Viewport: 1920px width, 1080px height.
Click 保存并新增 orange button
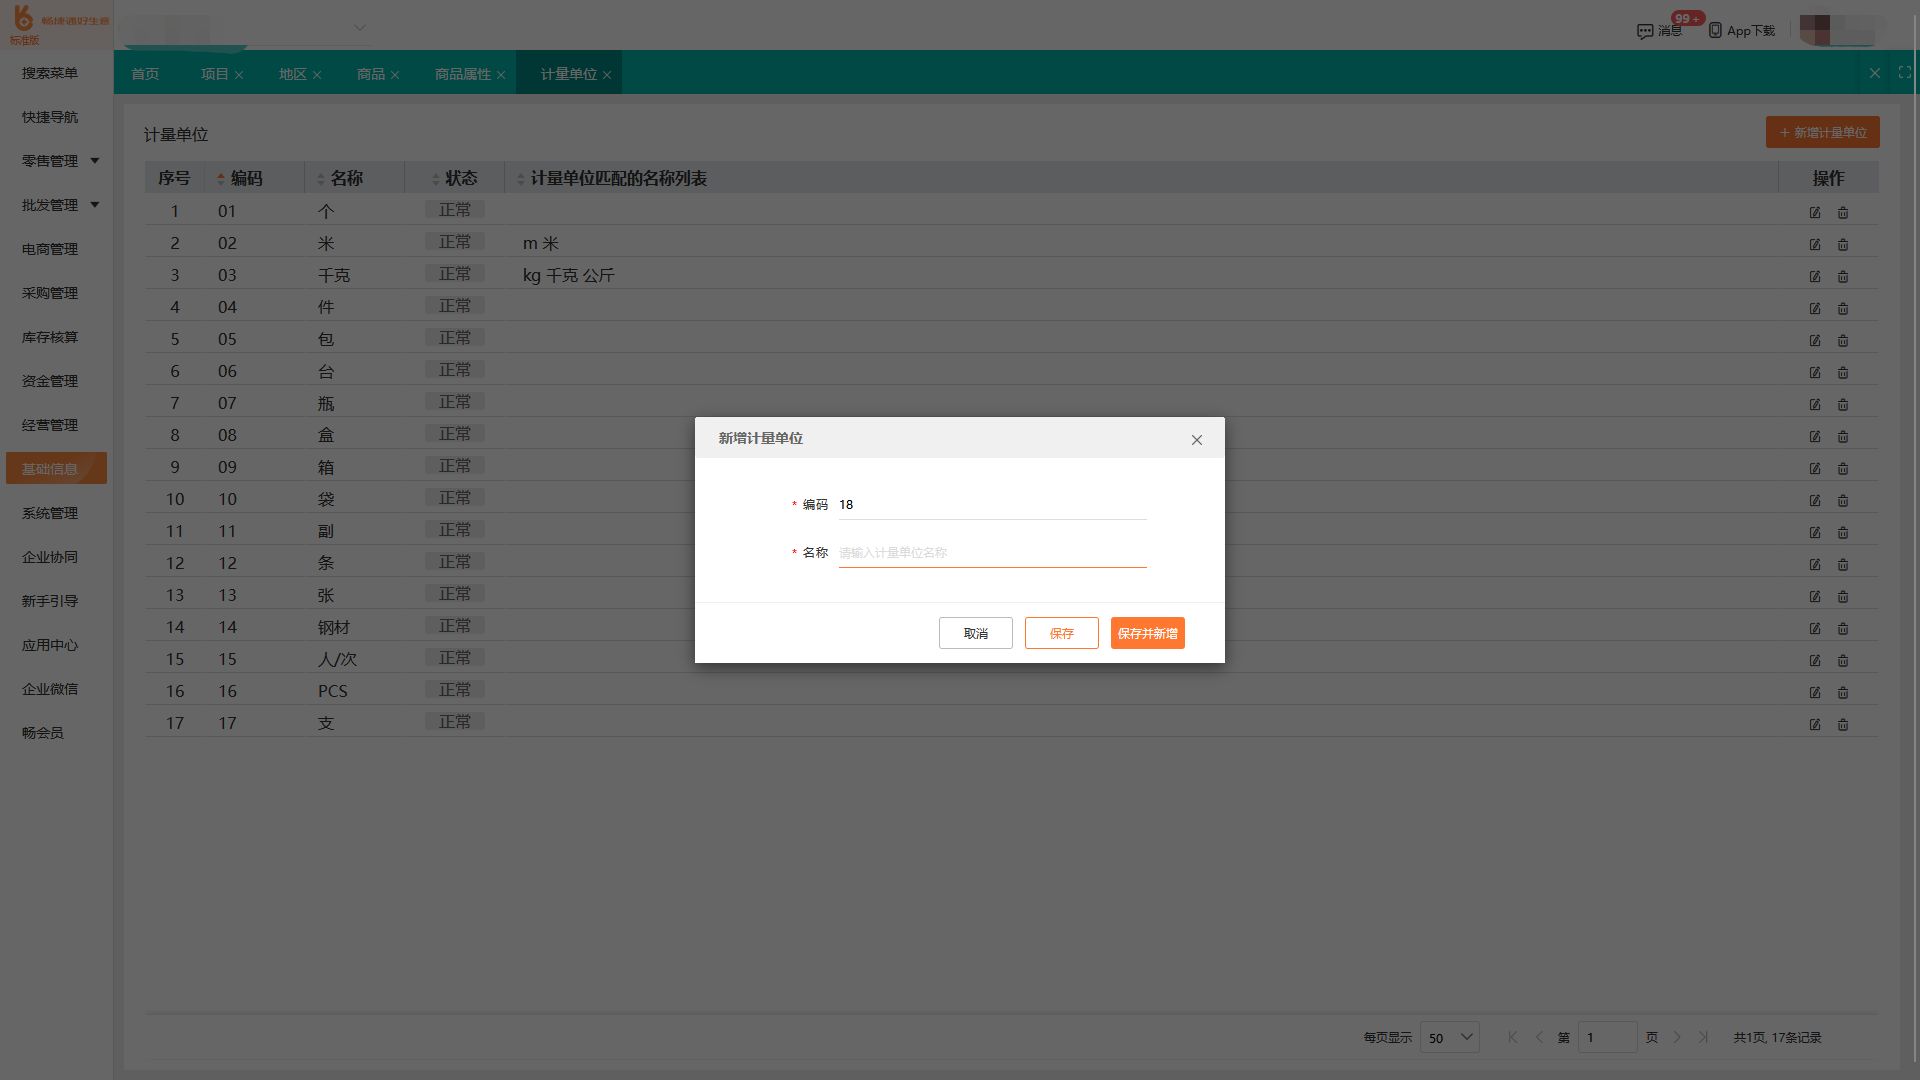[x=1146, y=633]
